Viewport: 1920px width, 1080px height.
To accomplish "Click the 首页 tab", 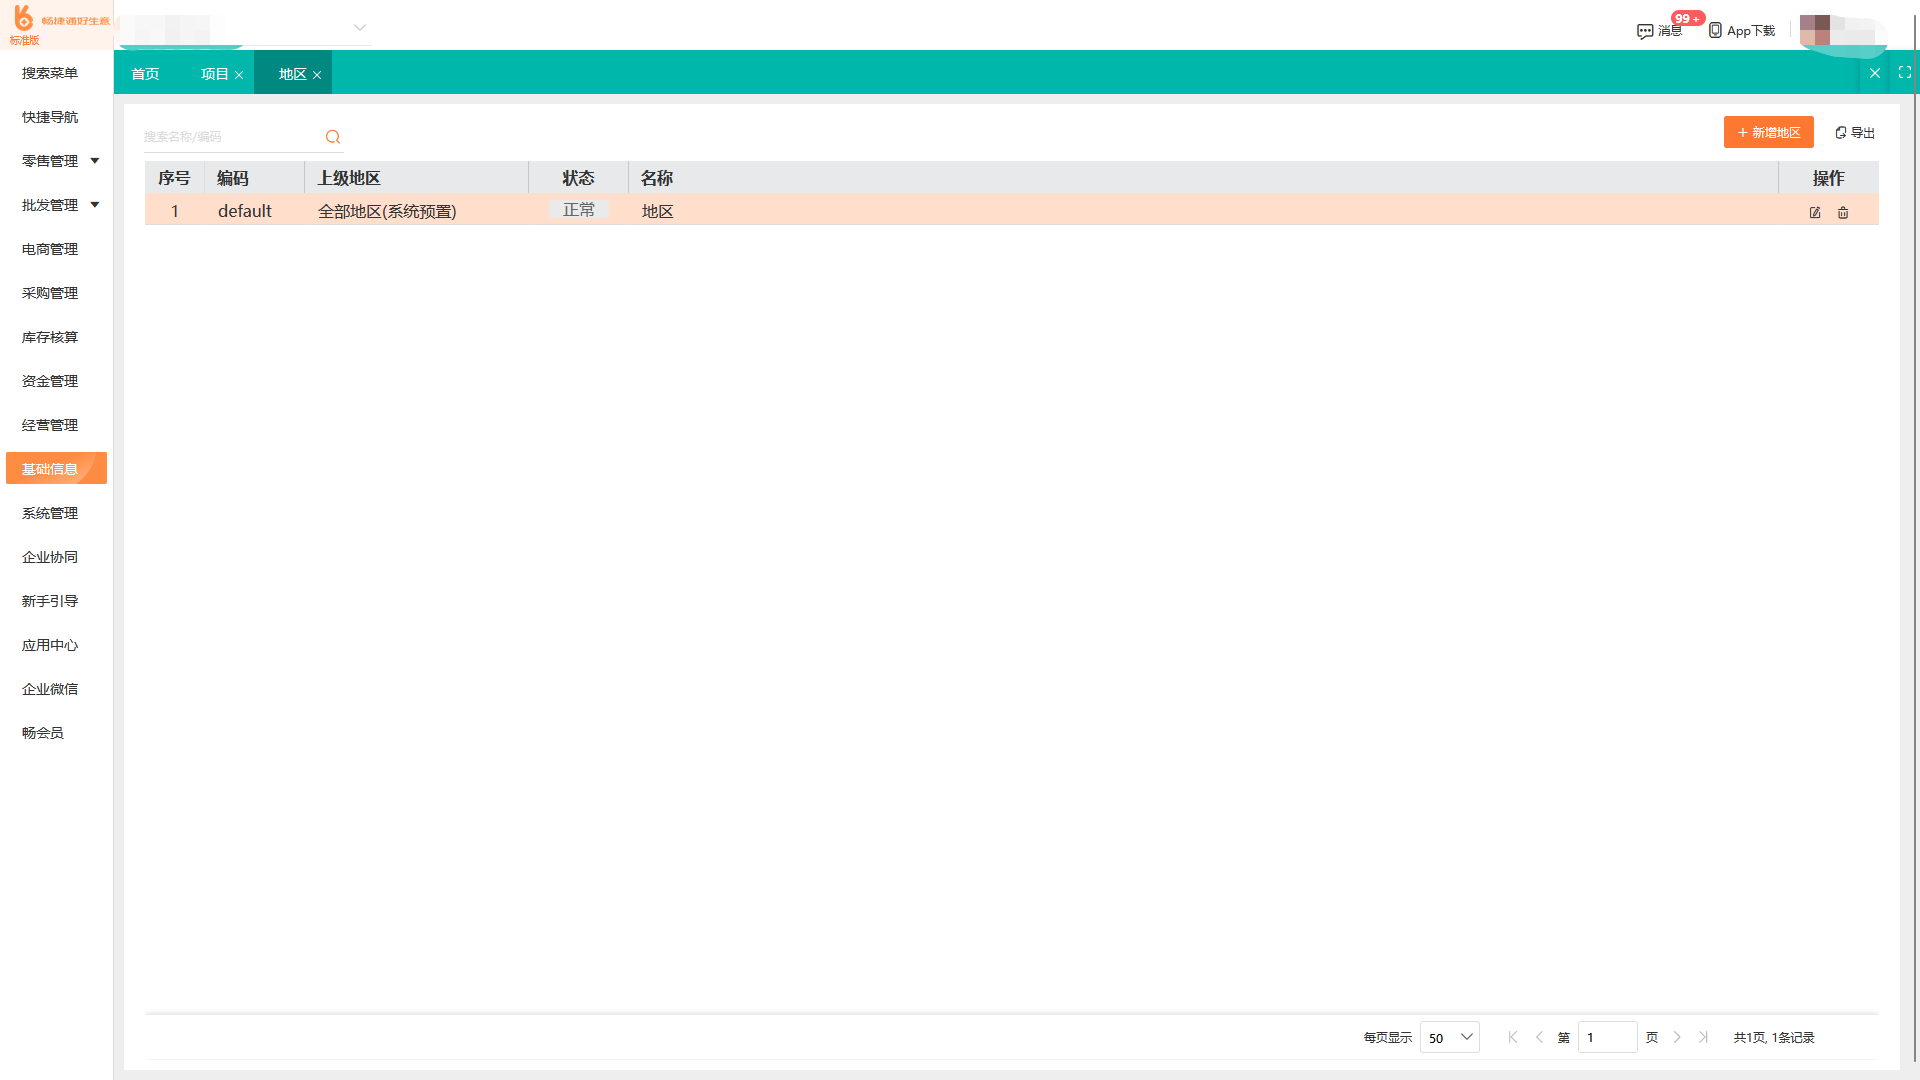I will [x=144, y=73].
